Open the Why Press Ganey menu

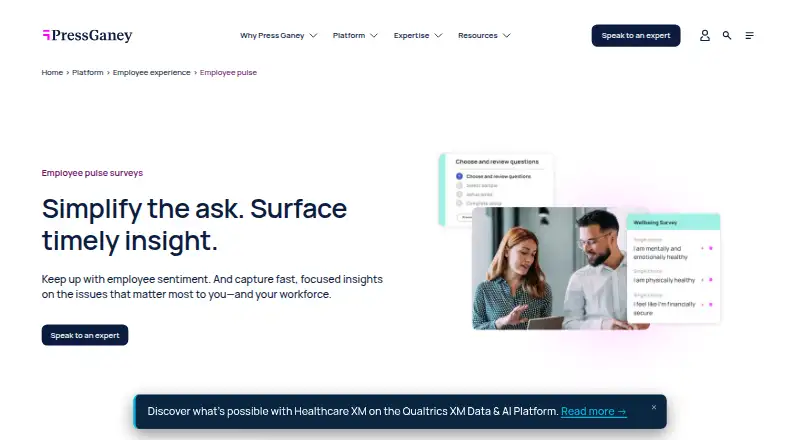click(272, 36)
